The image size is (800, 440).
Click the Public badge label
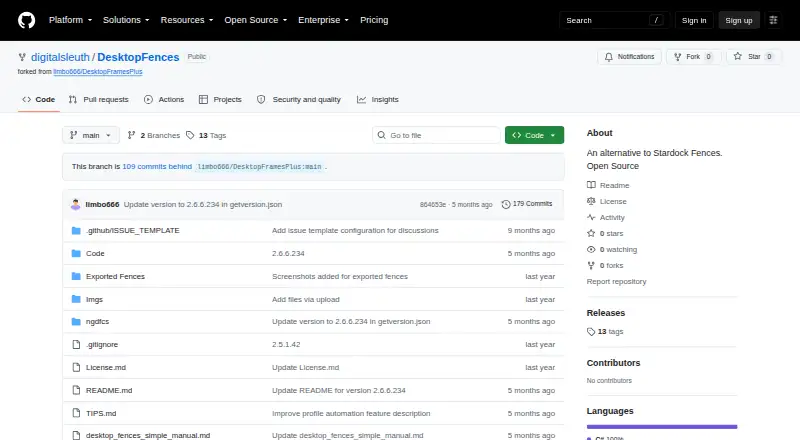pos(196,57)
